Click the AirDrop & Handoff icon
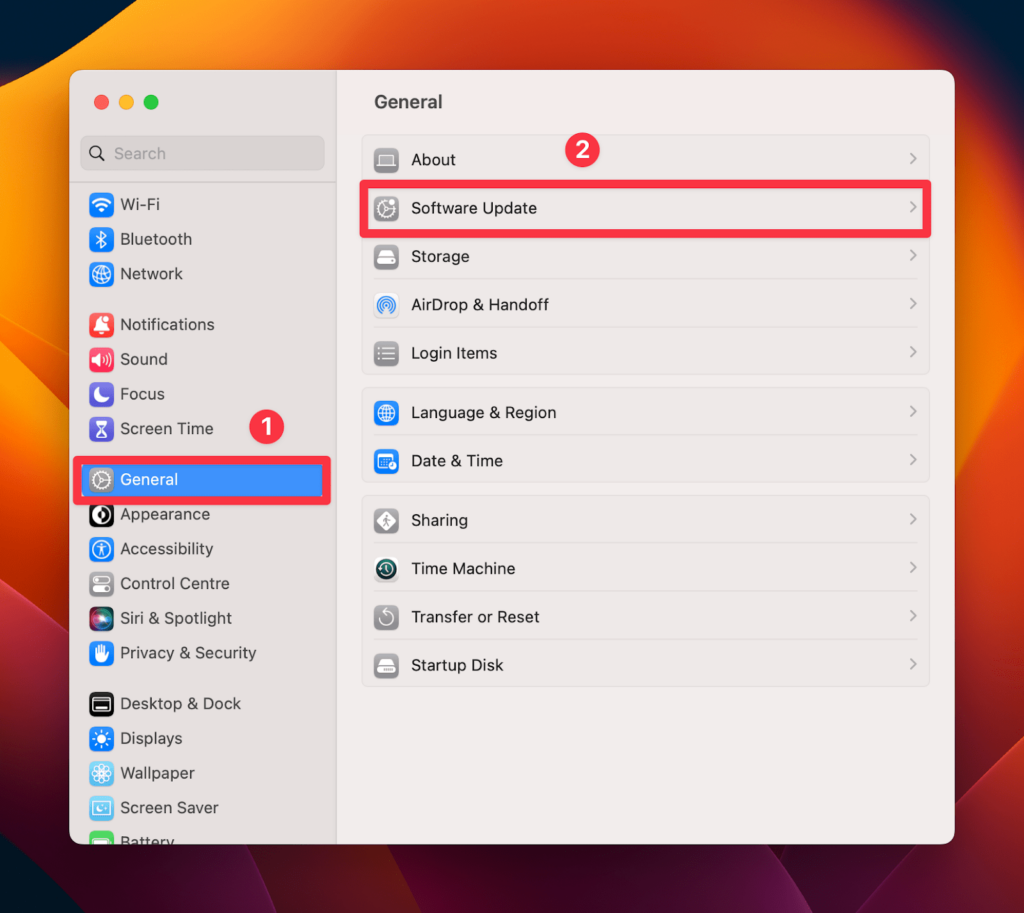Screen dimensions: 1024x913 [387, 305]
